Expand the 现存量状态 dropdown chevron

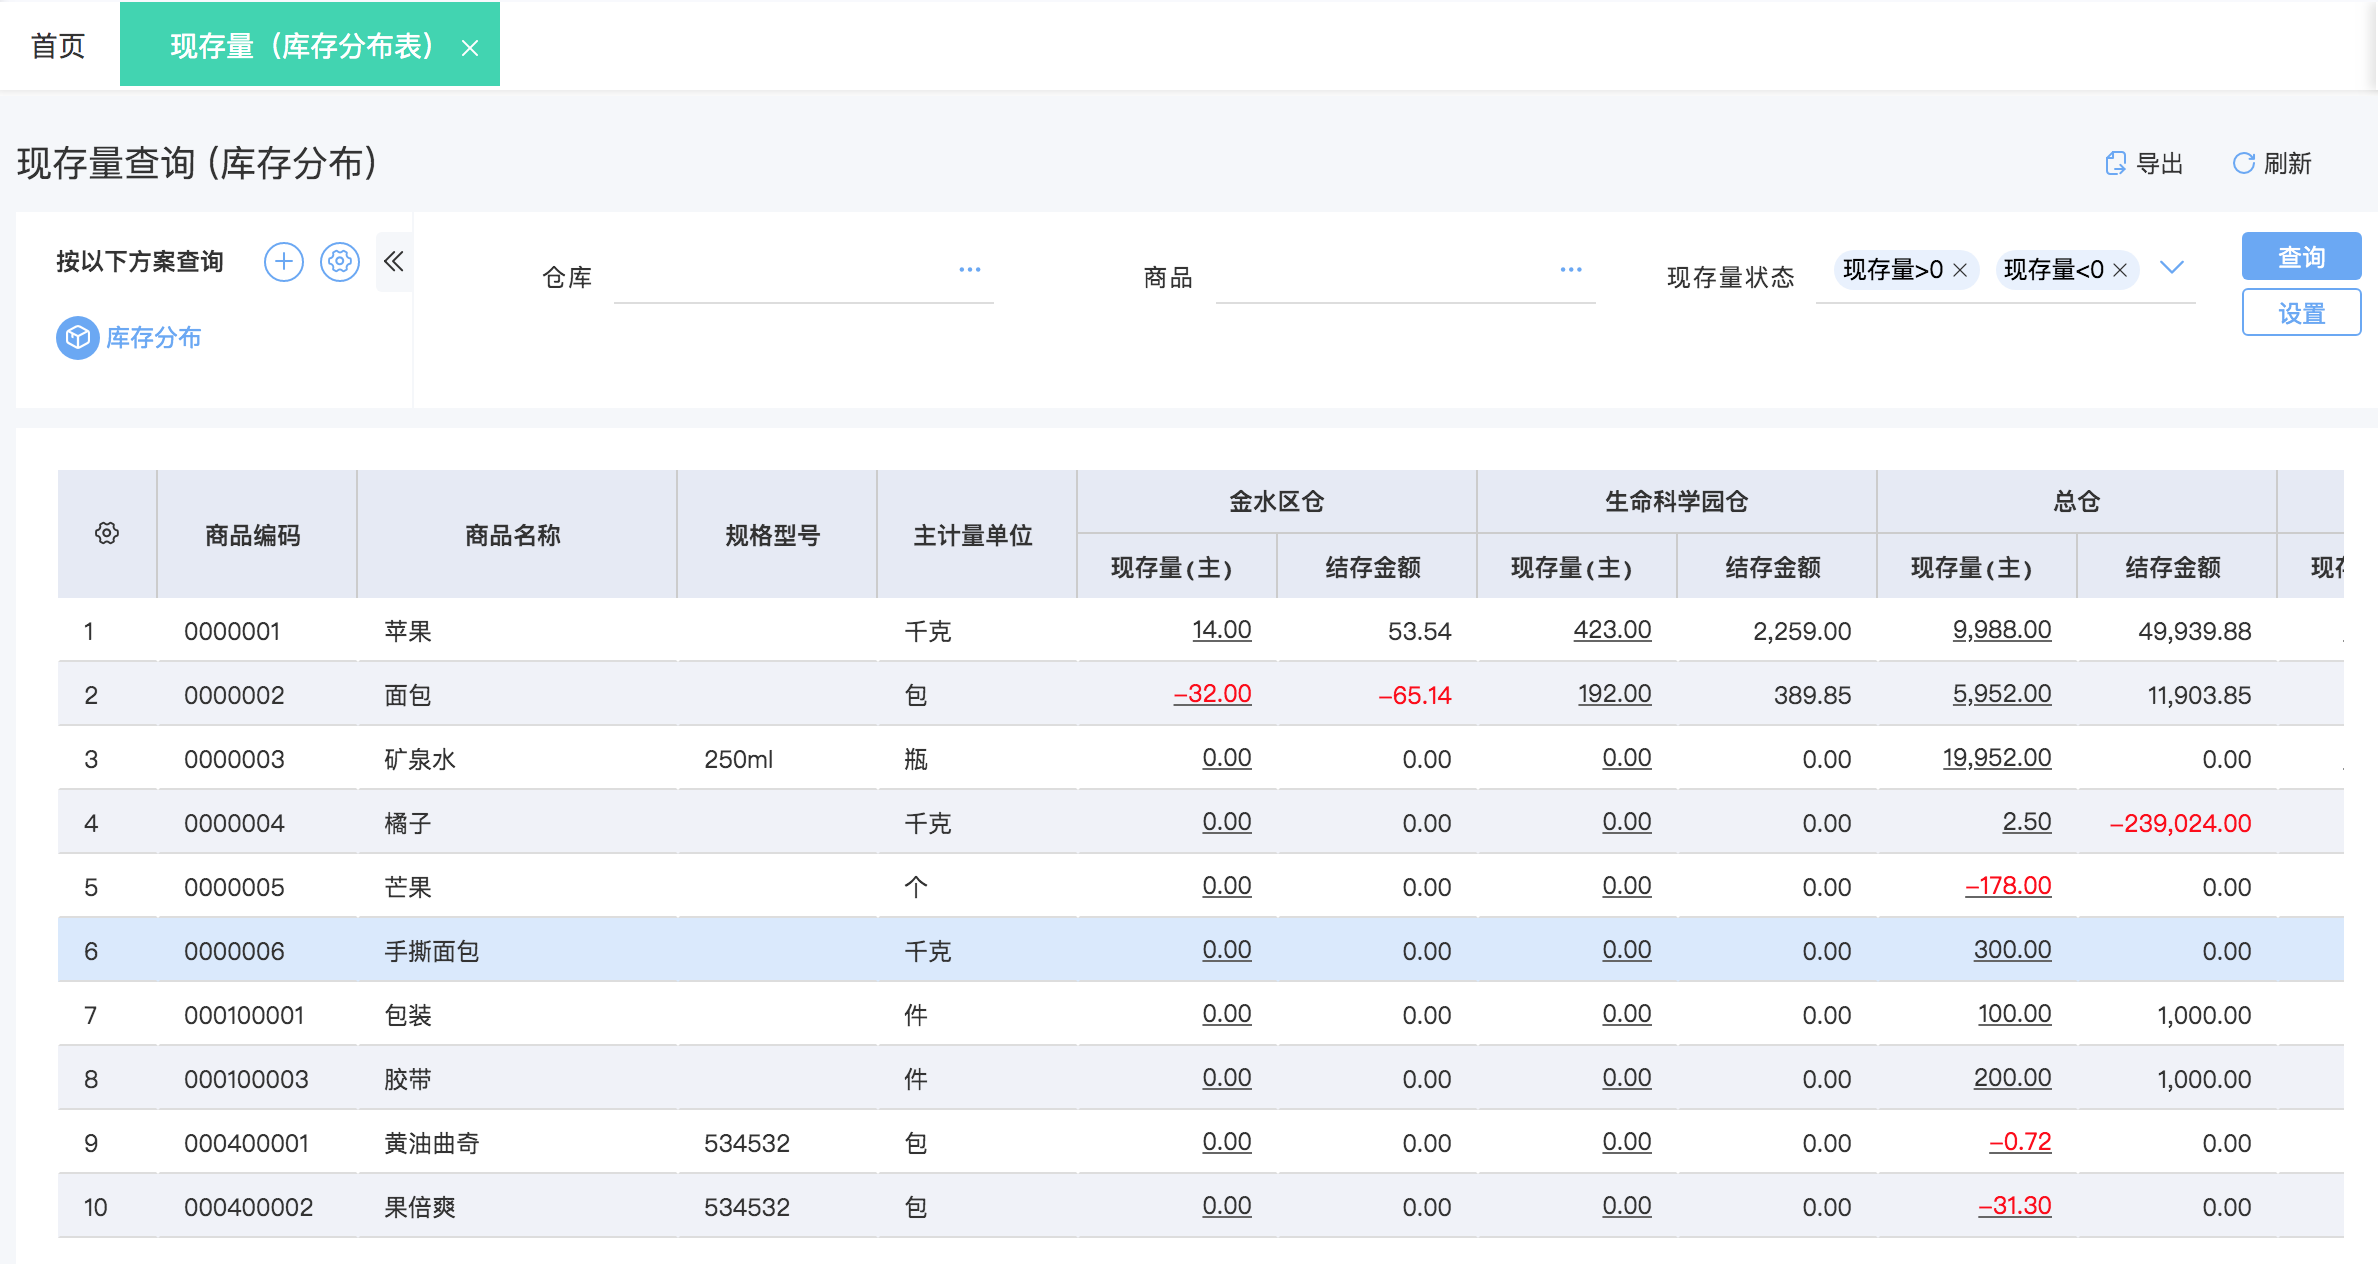point(2177,269)
